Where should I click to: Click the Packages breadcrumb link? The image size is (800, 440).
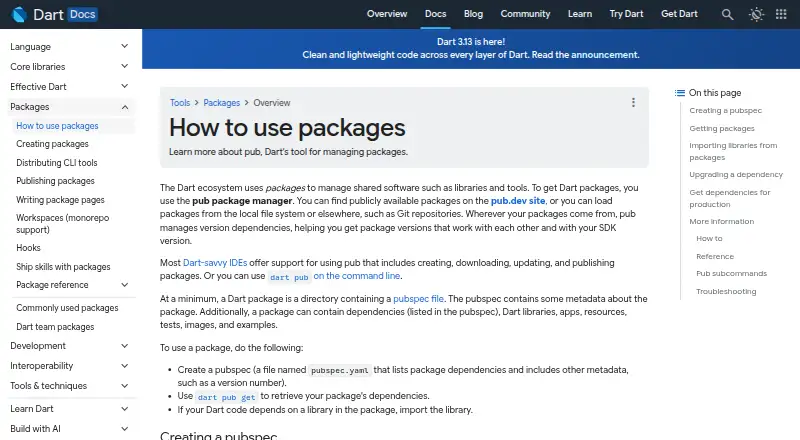tap(221, 103)
